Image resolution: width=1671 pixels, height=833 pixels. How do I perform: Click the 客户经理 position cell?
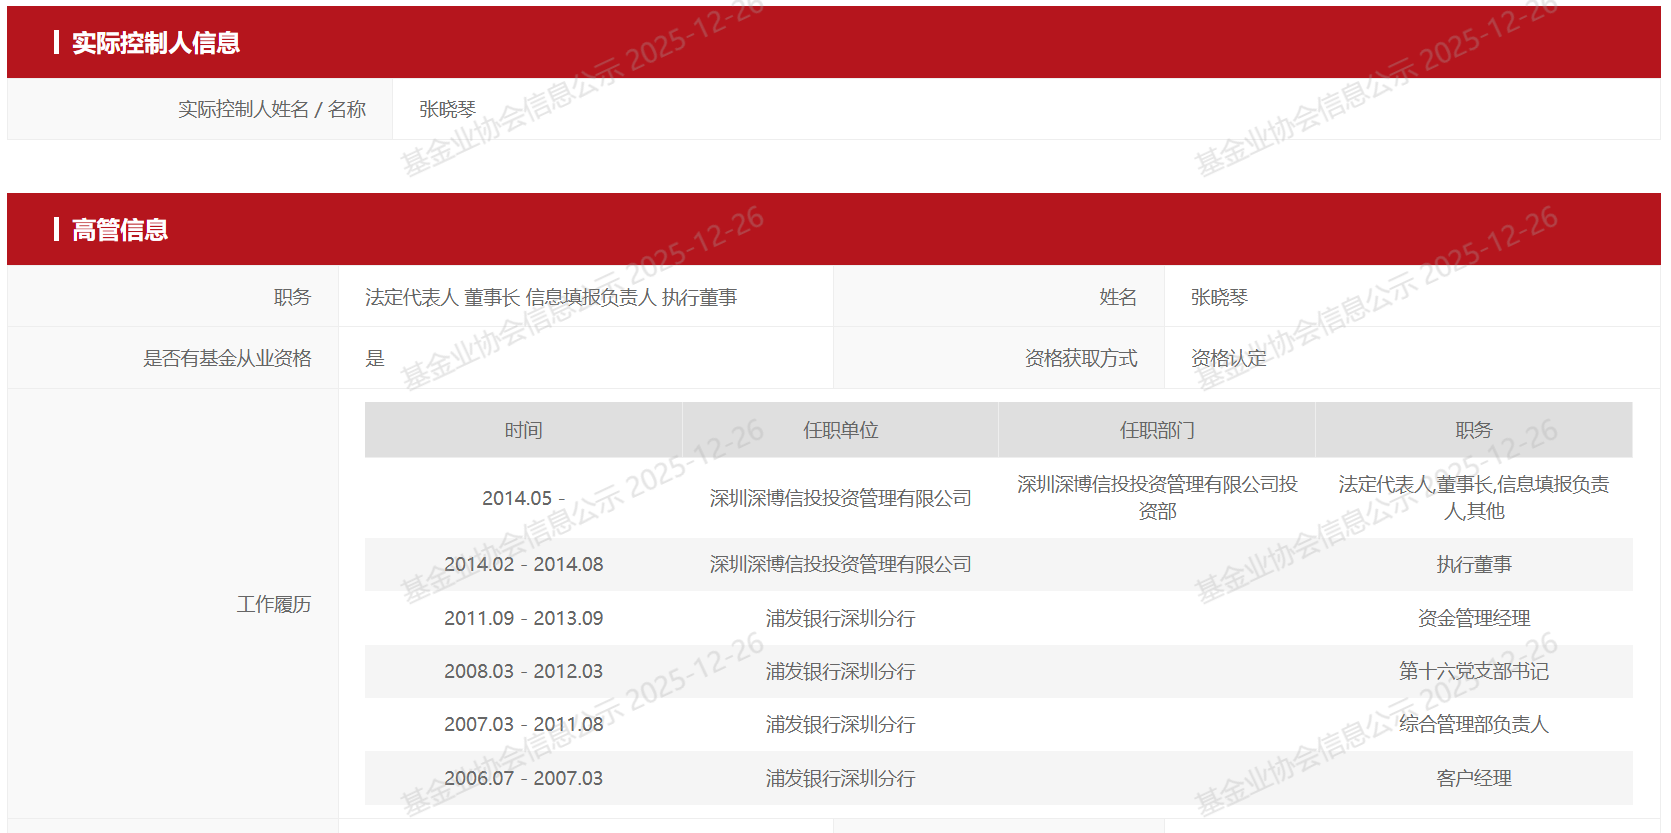[x=1473, y=778]
